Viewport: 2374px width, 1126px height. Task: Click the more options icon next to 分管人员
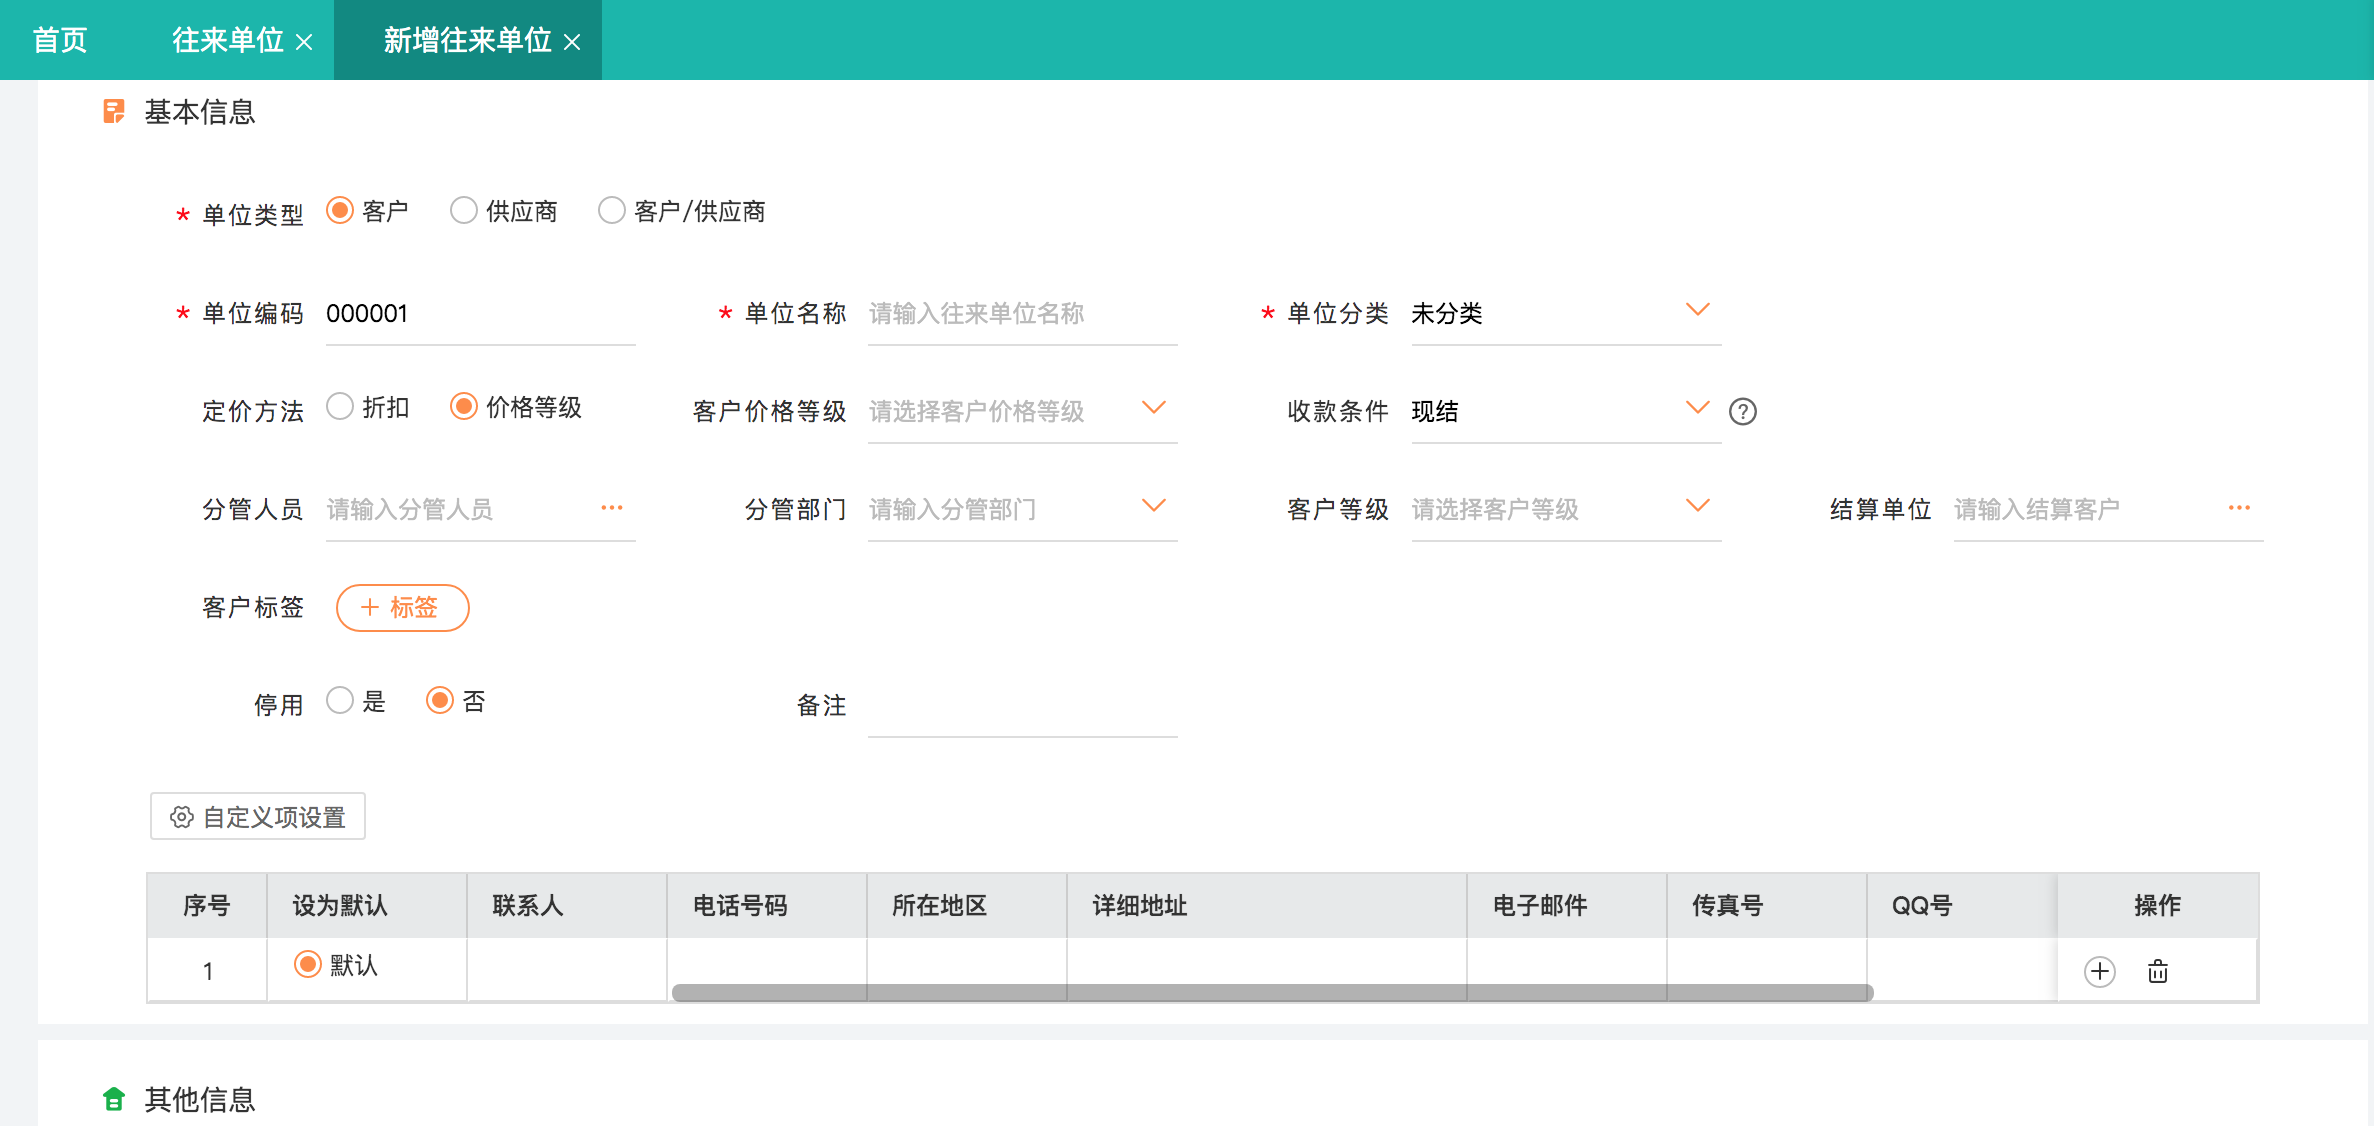point(613,509)
